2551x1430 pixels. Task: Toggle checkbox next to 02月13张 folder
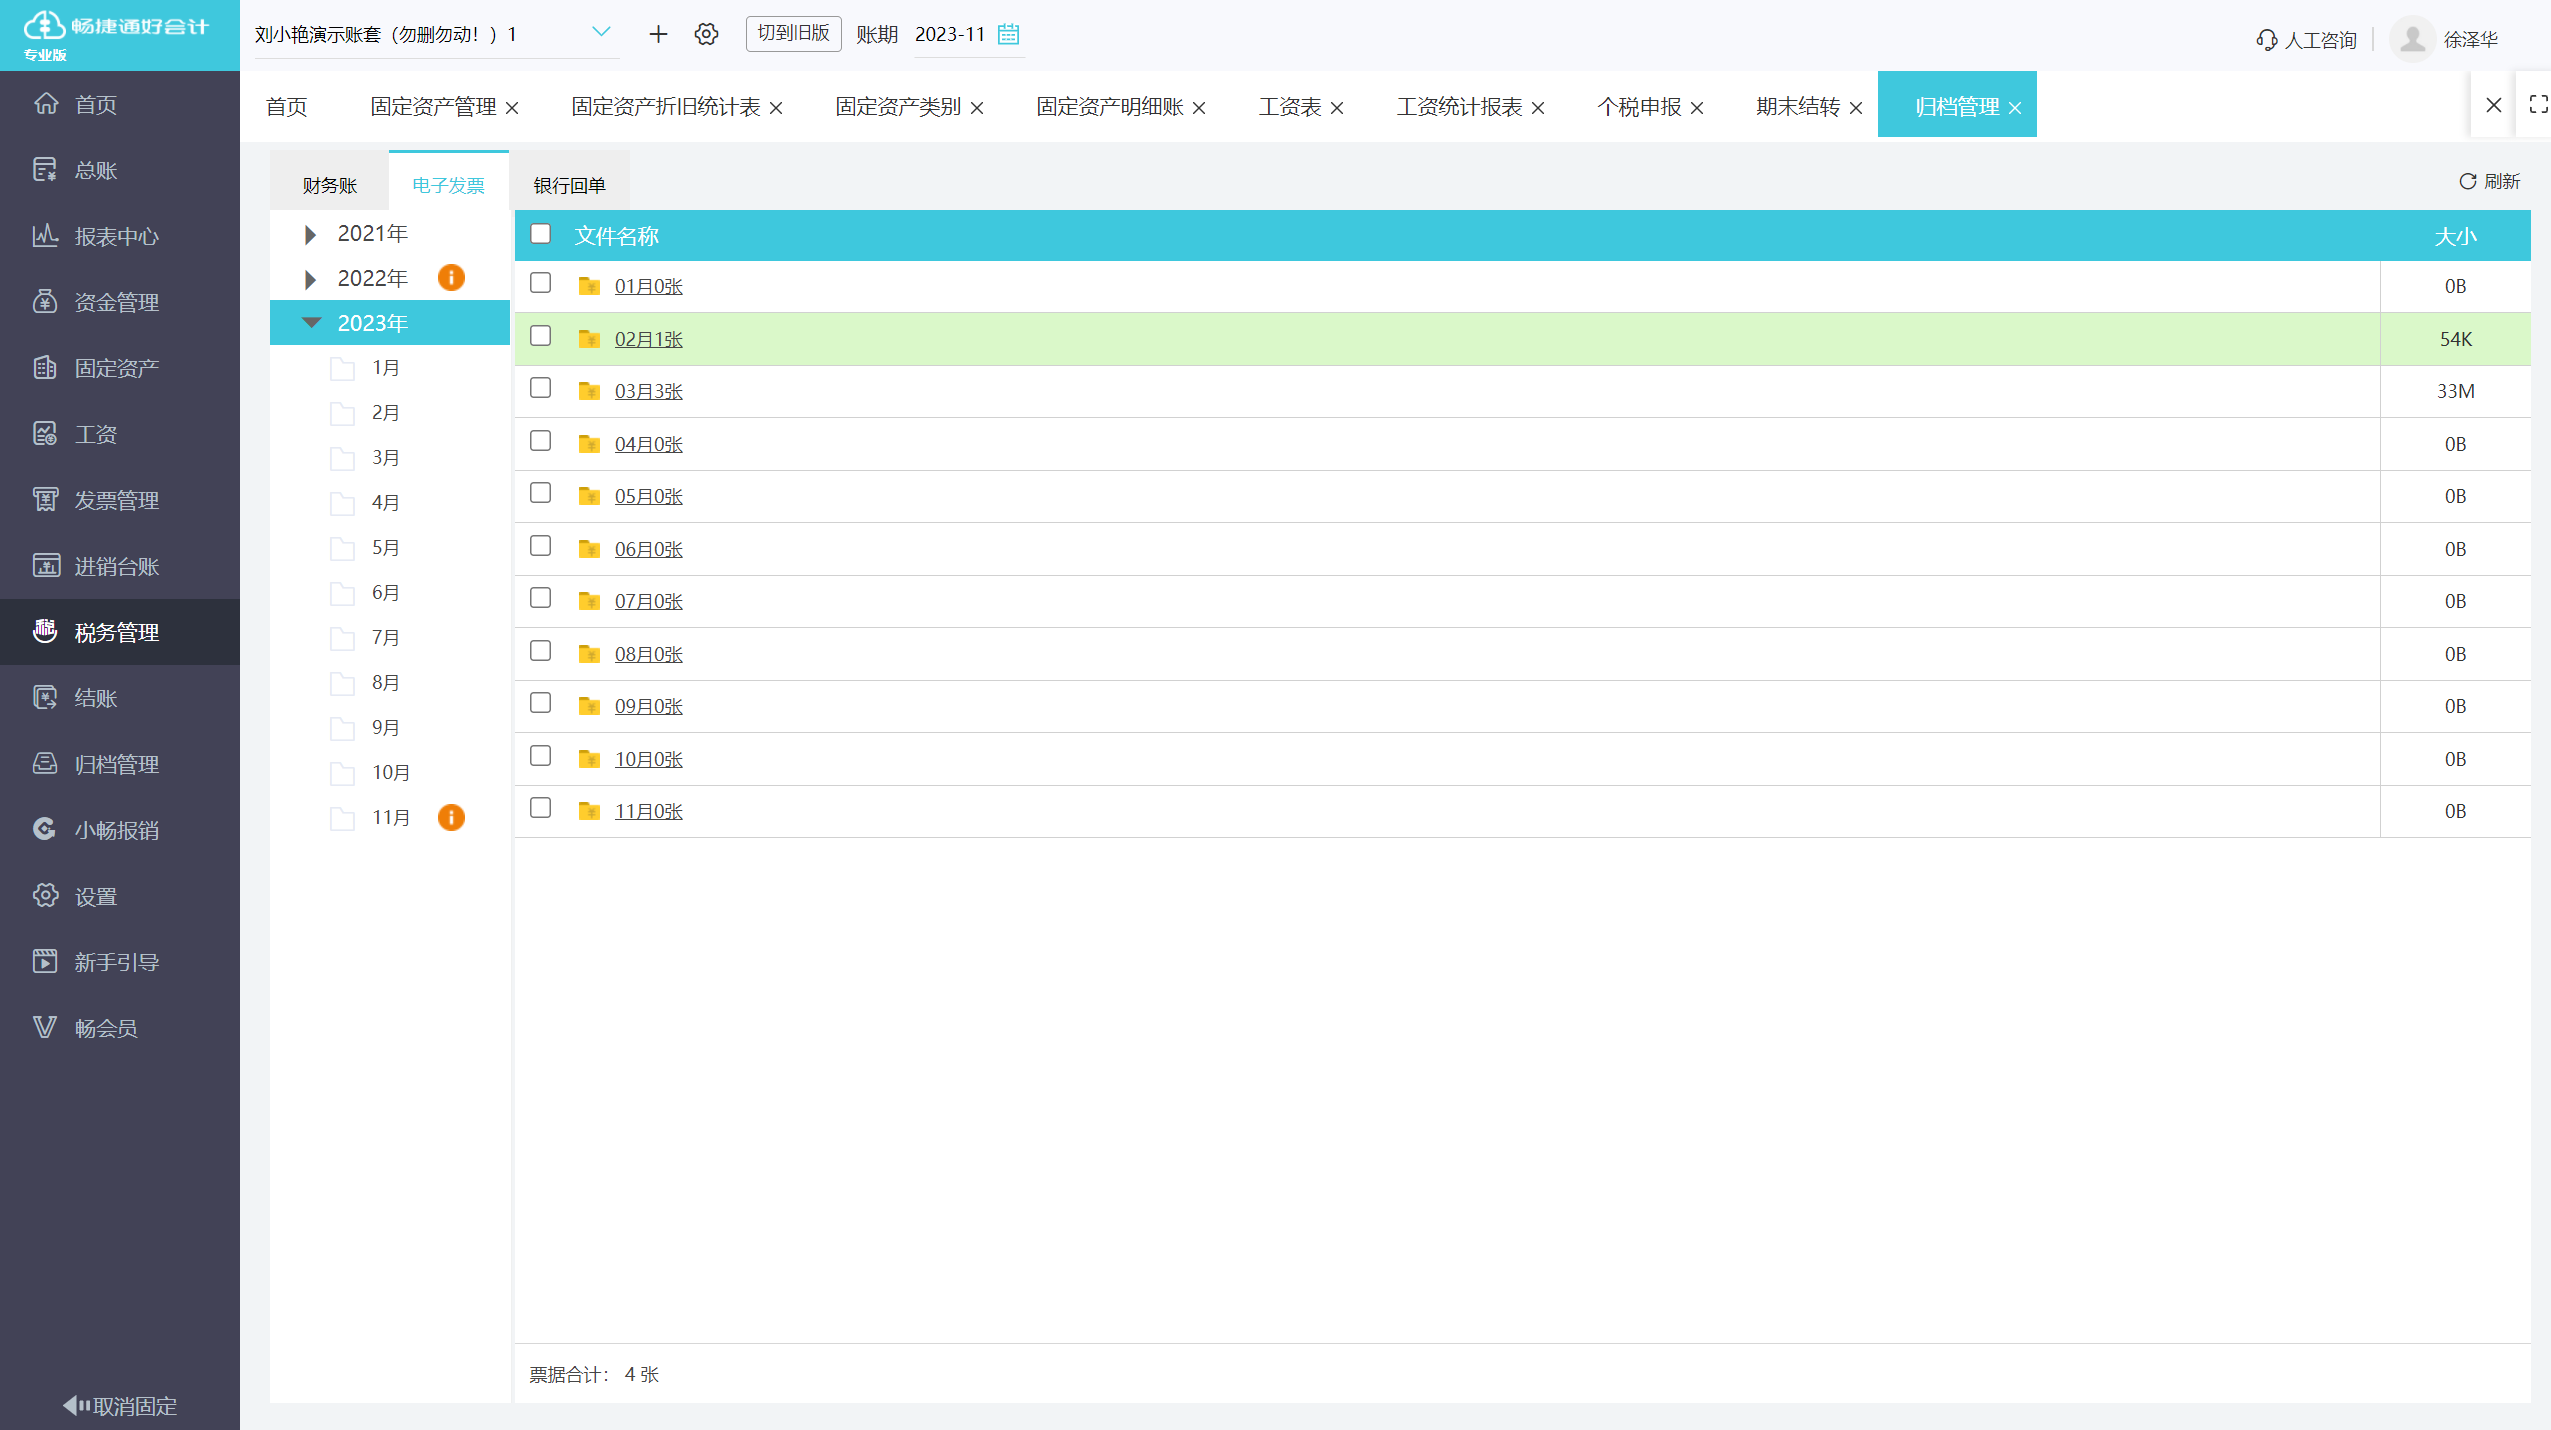(x=541, y=336)
